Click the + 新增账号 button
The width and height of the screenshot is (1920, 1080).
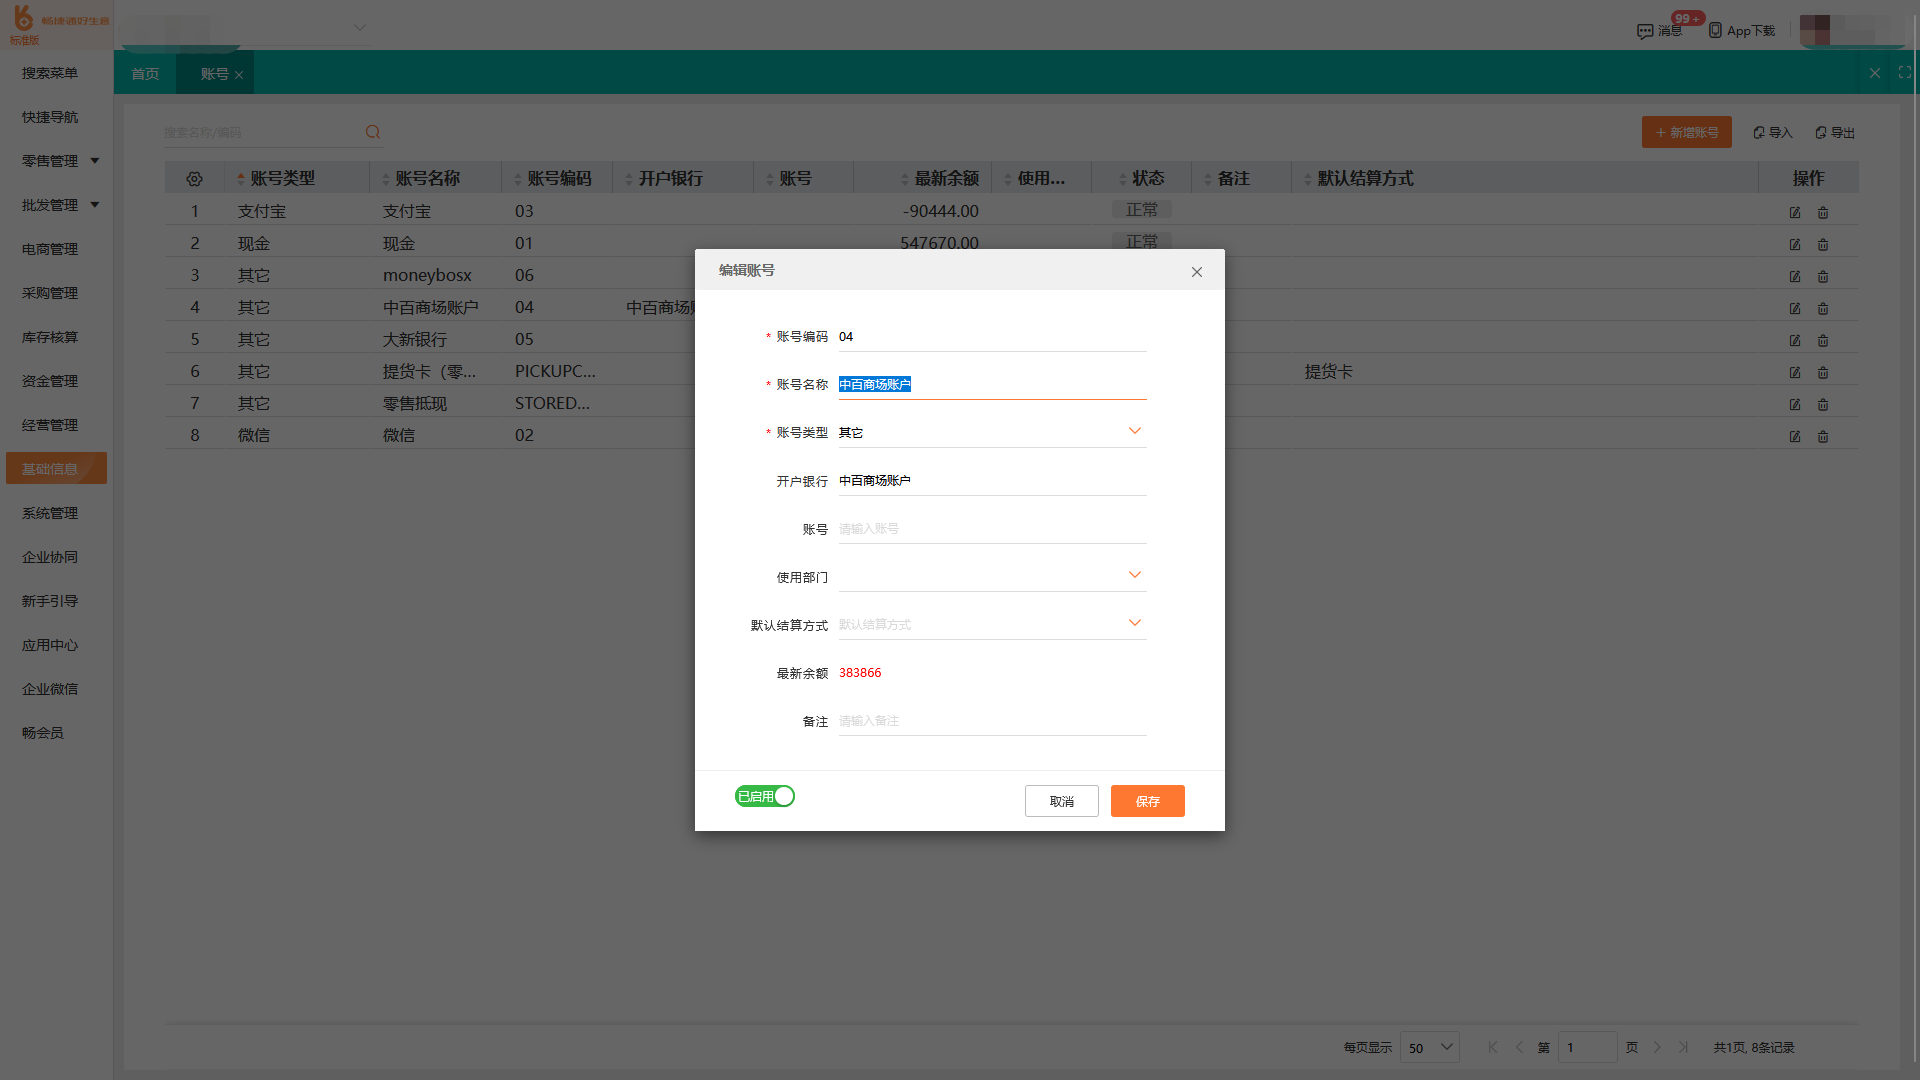[x=1687, y=132]
